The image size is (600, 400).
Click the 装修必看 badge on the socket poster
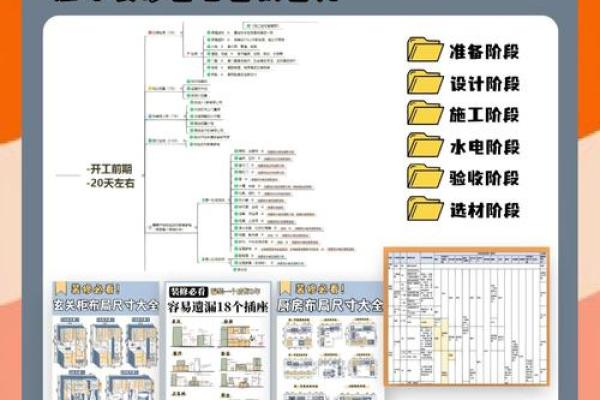pos(193,290)
